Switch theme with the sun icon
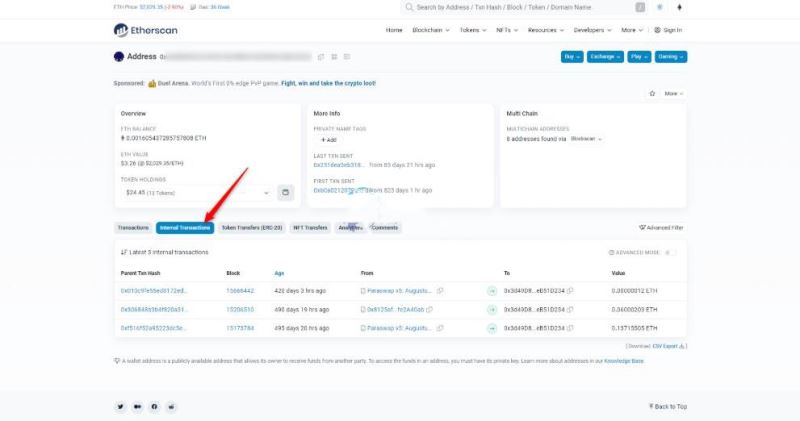The image size is (800, 421). click(x=659, y=7)
